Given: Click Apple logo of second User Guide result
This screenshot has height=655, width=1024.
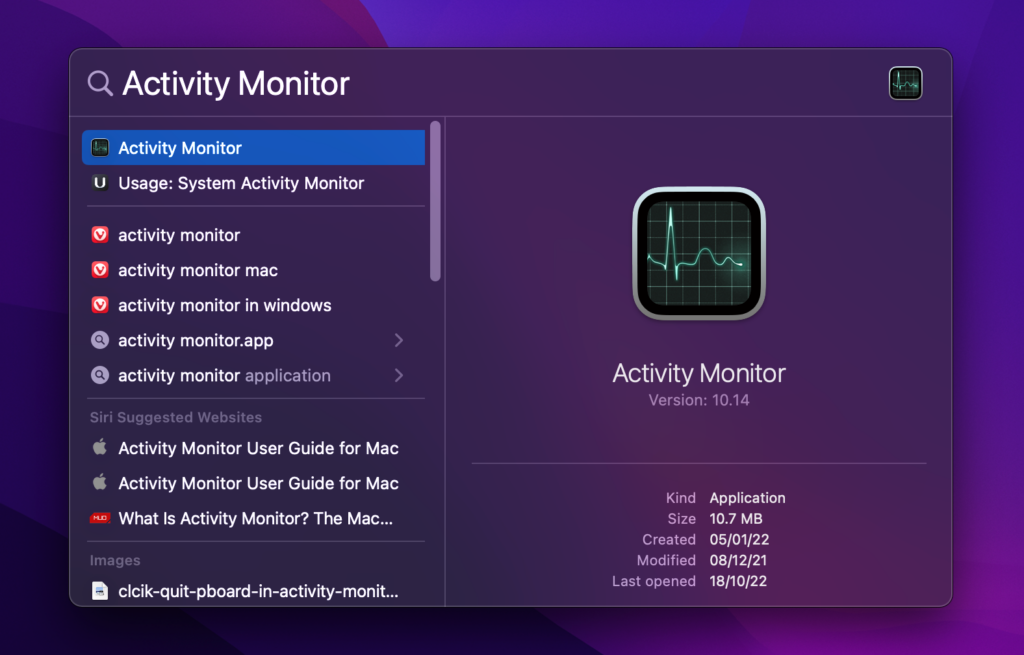Looking at the screenshot, I should point(100,483).
